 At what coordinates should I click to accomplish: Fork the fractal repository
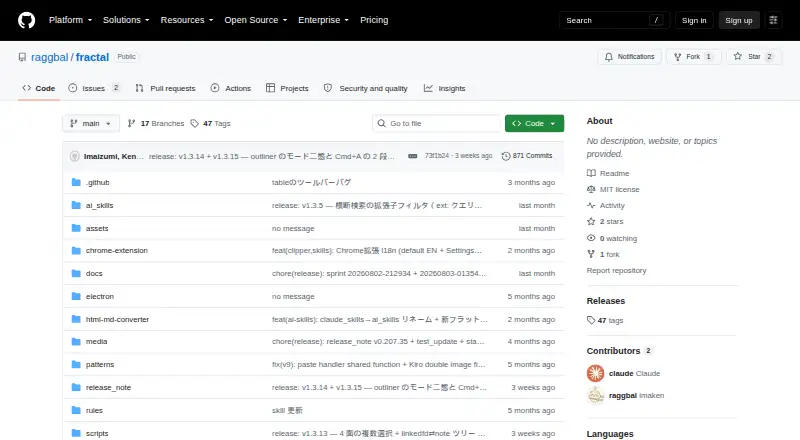[693, 57]
